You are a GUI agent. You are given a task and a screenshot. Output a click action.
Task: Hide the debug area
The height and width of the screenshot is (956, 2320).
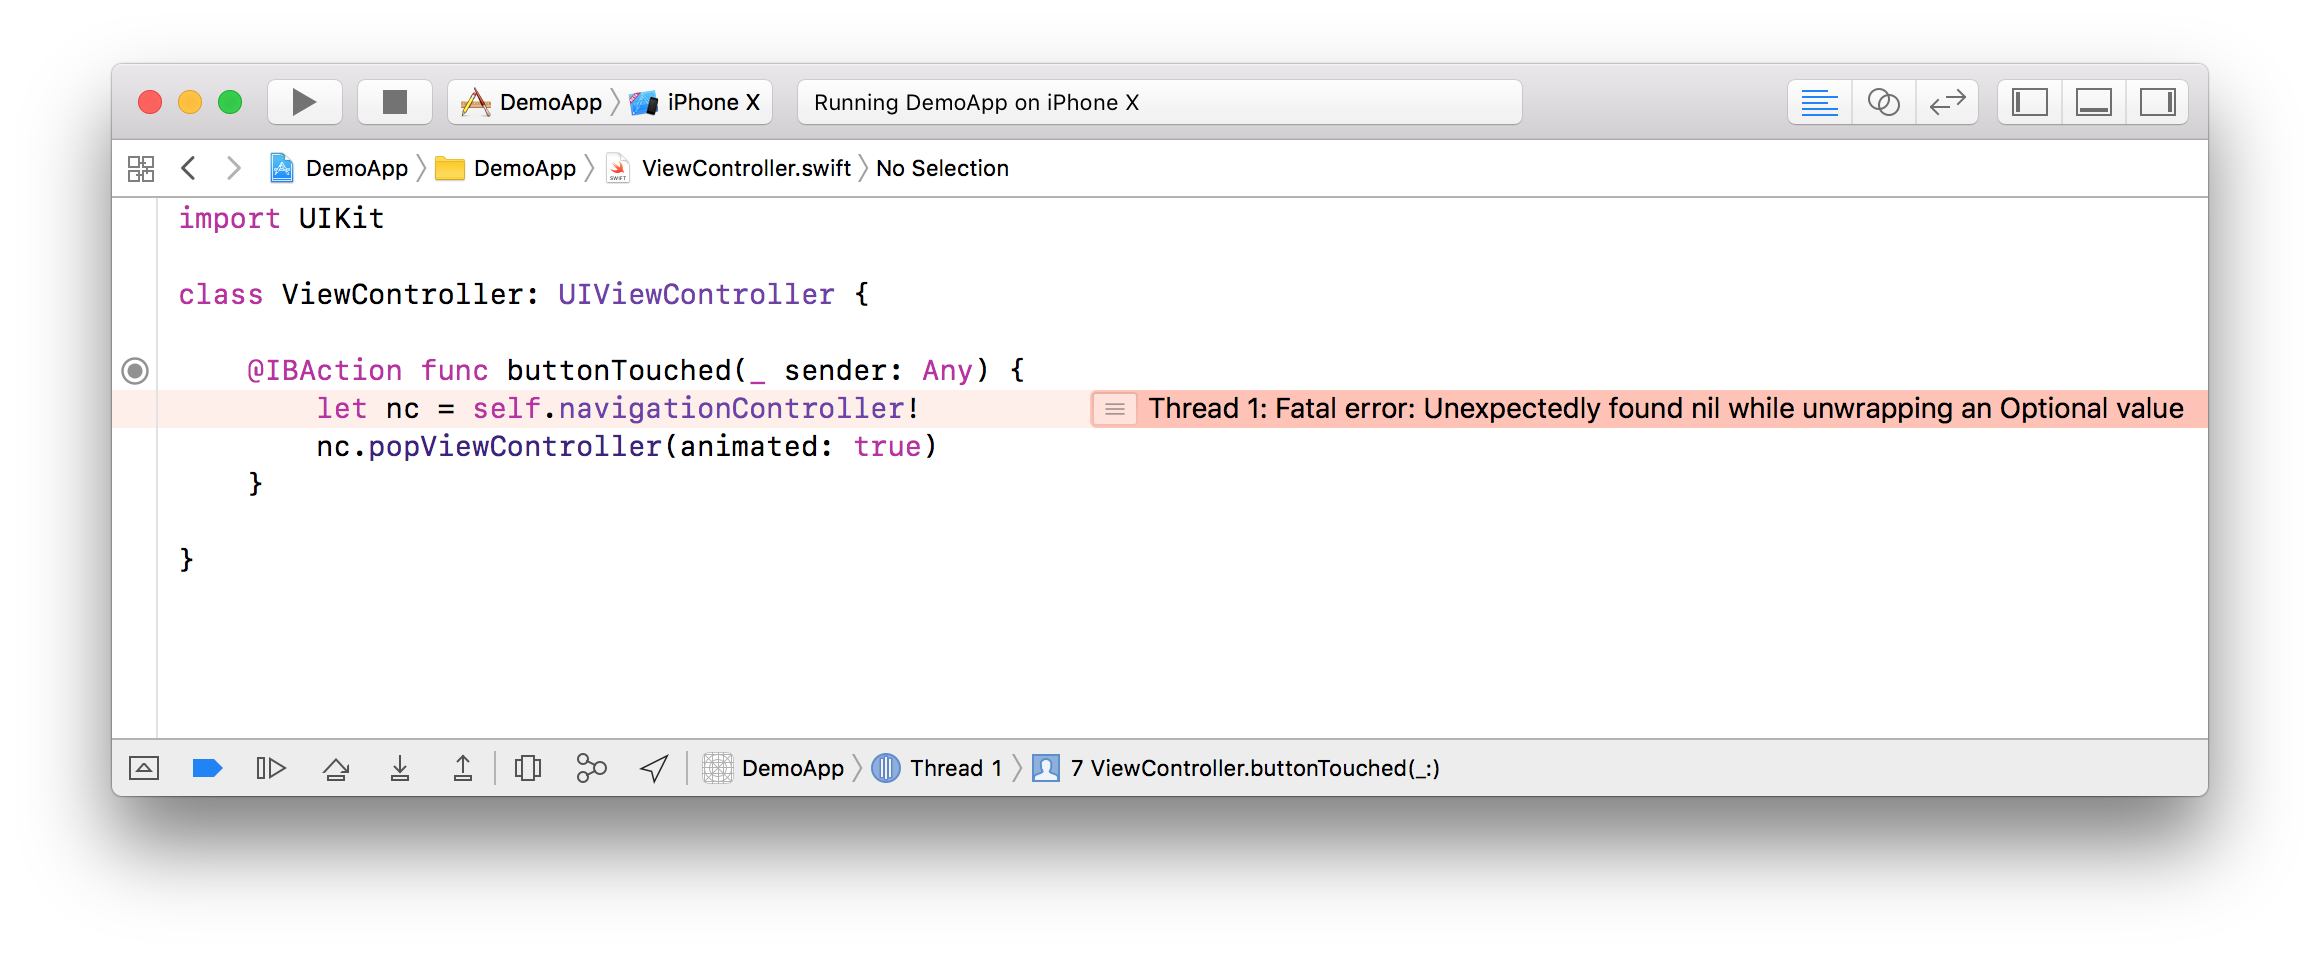coord(144,767)
